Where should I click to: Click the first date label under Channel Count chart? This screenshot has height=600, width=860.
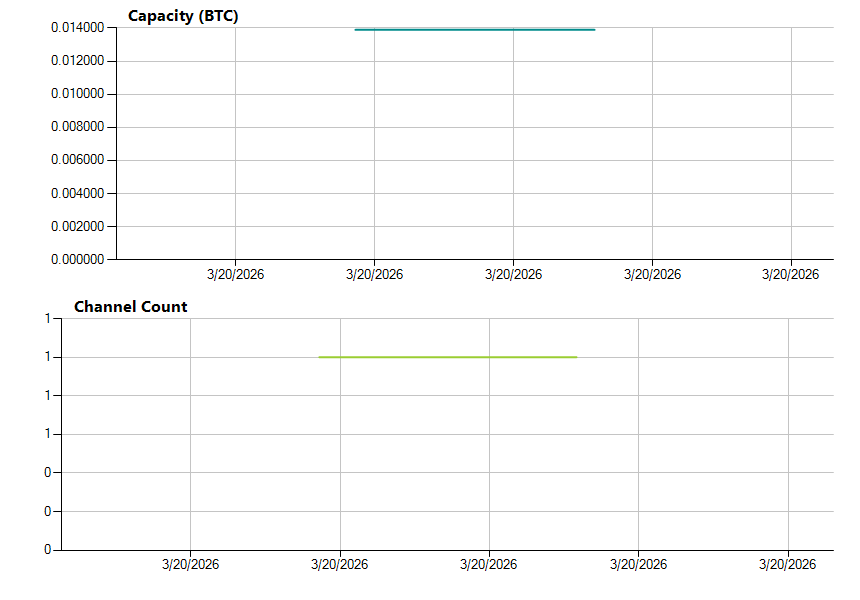click(190, 564)
